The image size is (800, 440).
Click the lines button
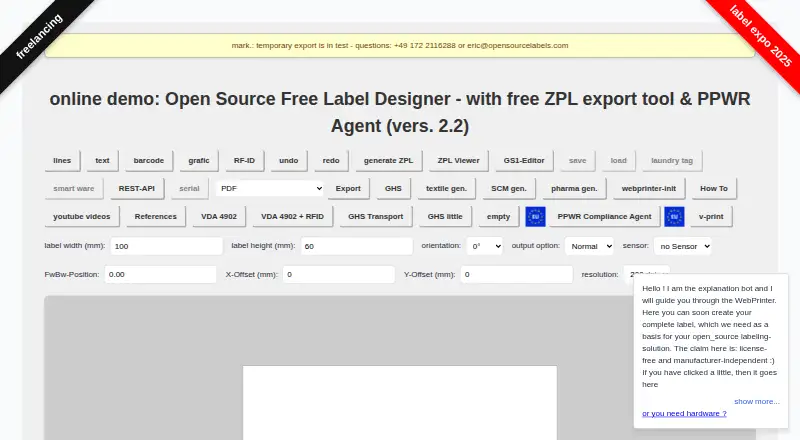pyautogui.click(x=62, y=160)
